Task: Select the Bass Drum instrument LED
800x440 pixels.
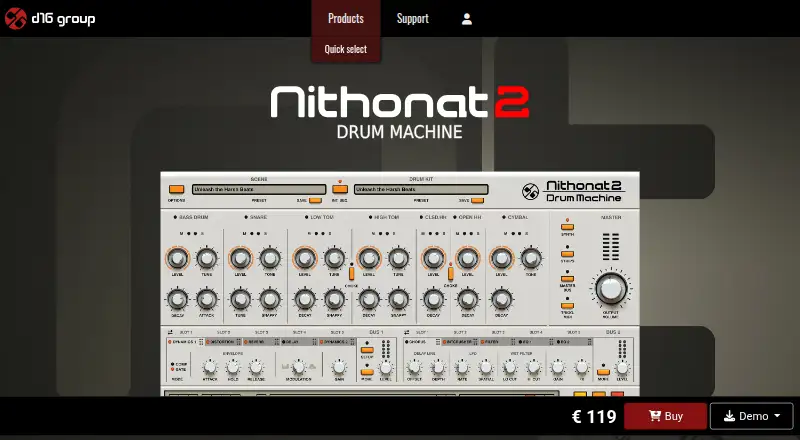Action: [175, 217]
